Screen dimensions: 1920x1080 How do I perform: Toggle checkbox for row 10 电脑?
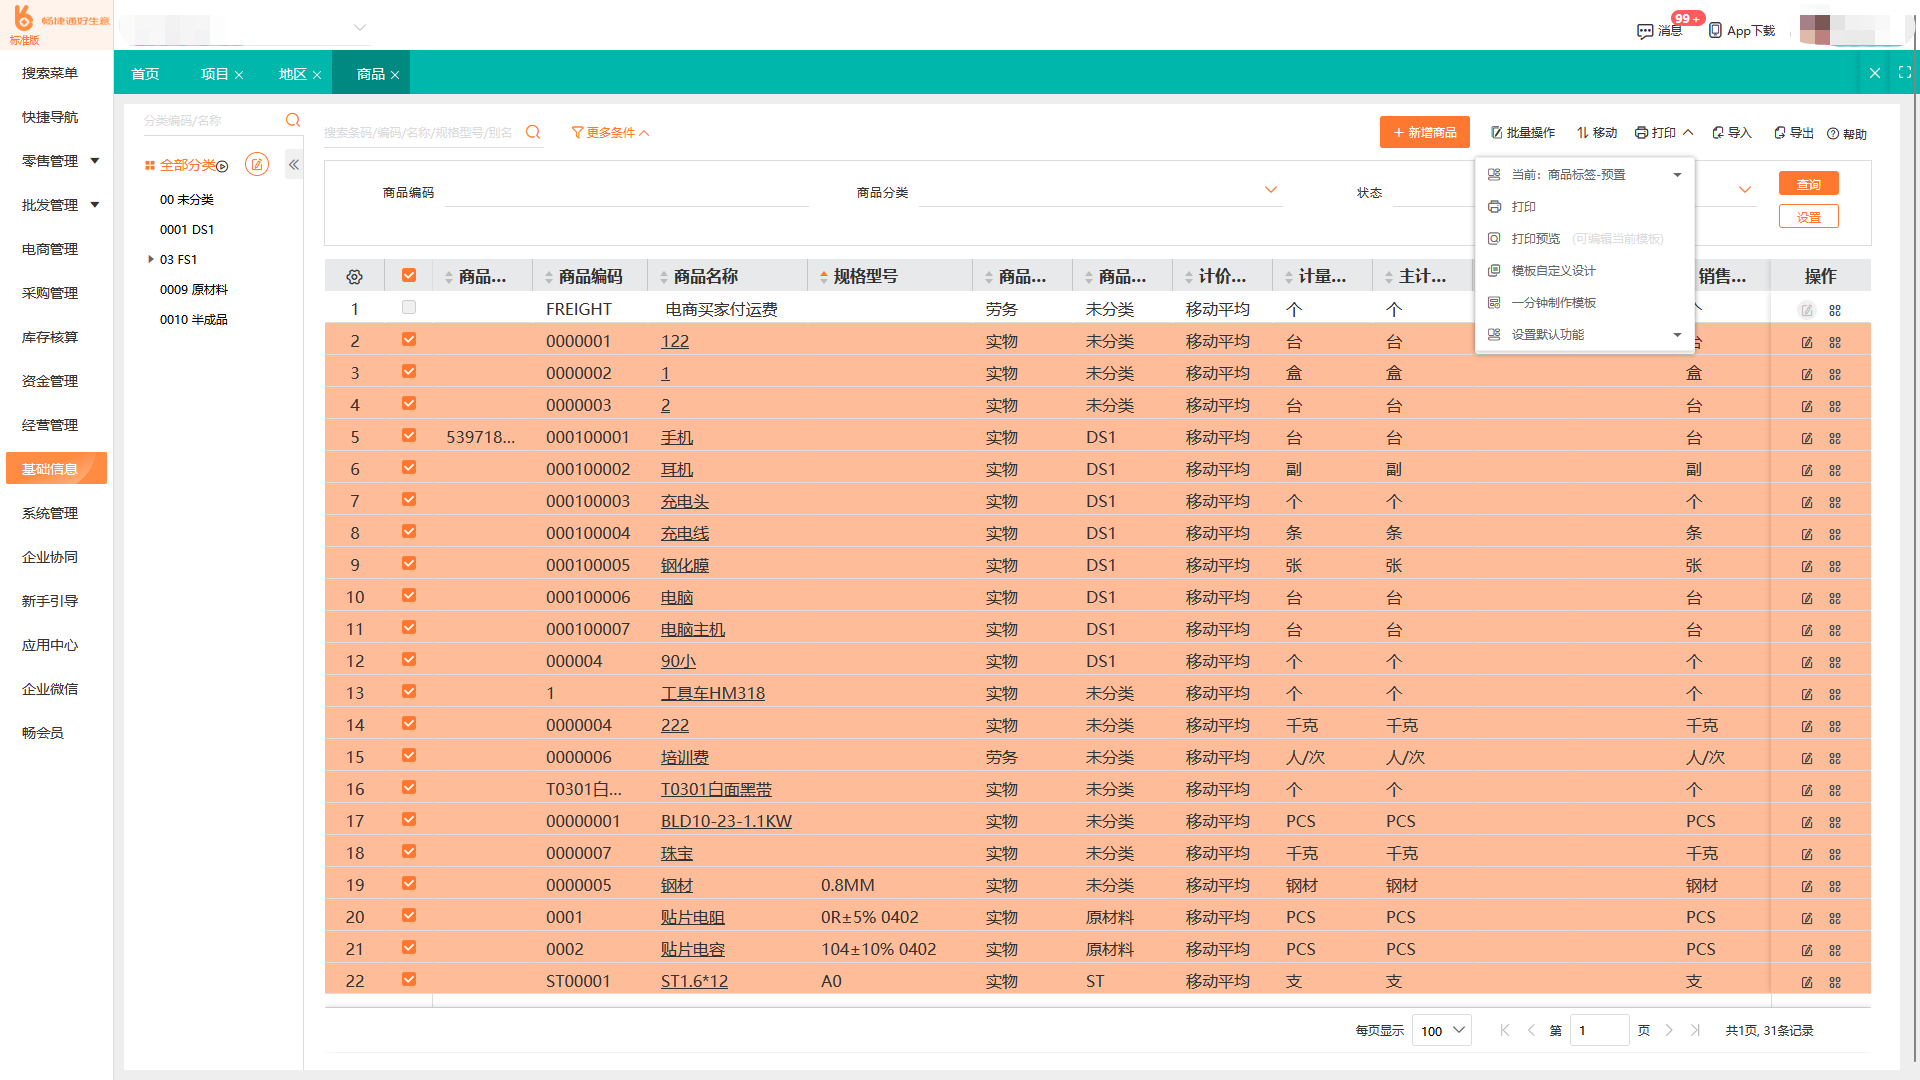[410, 596]
